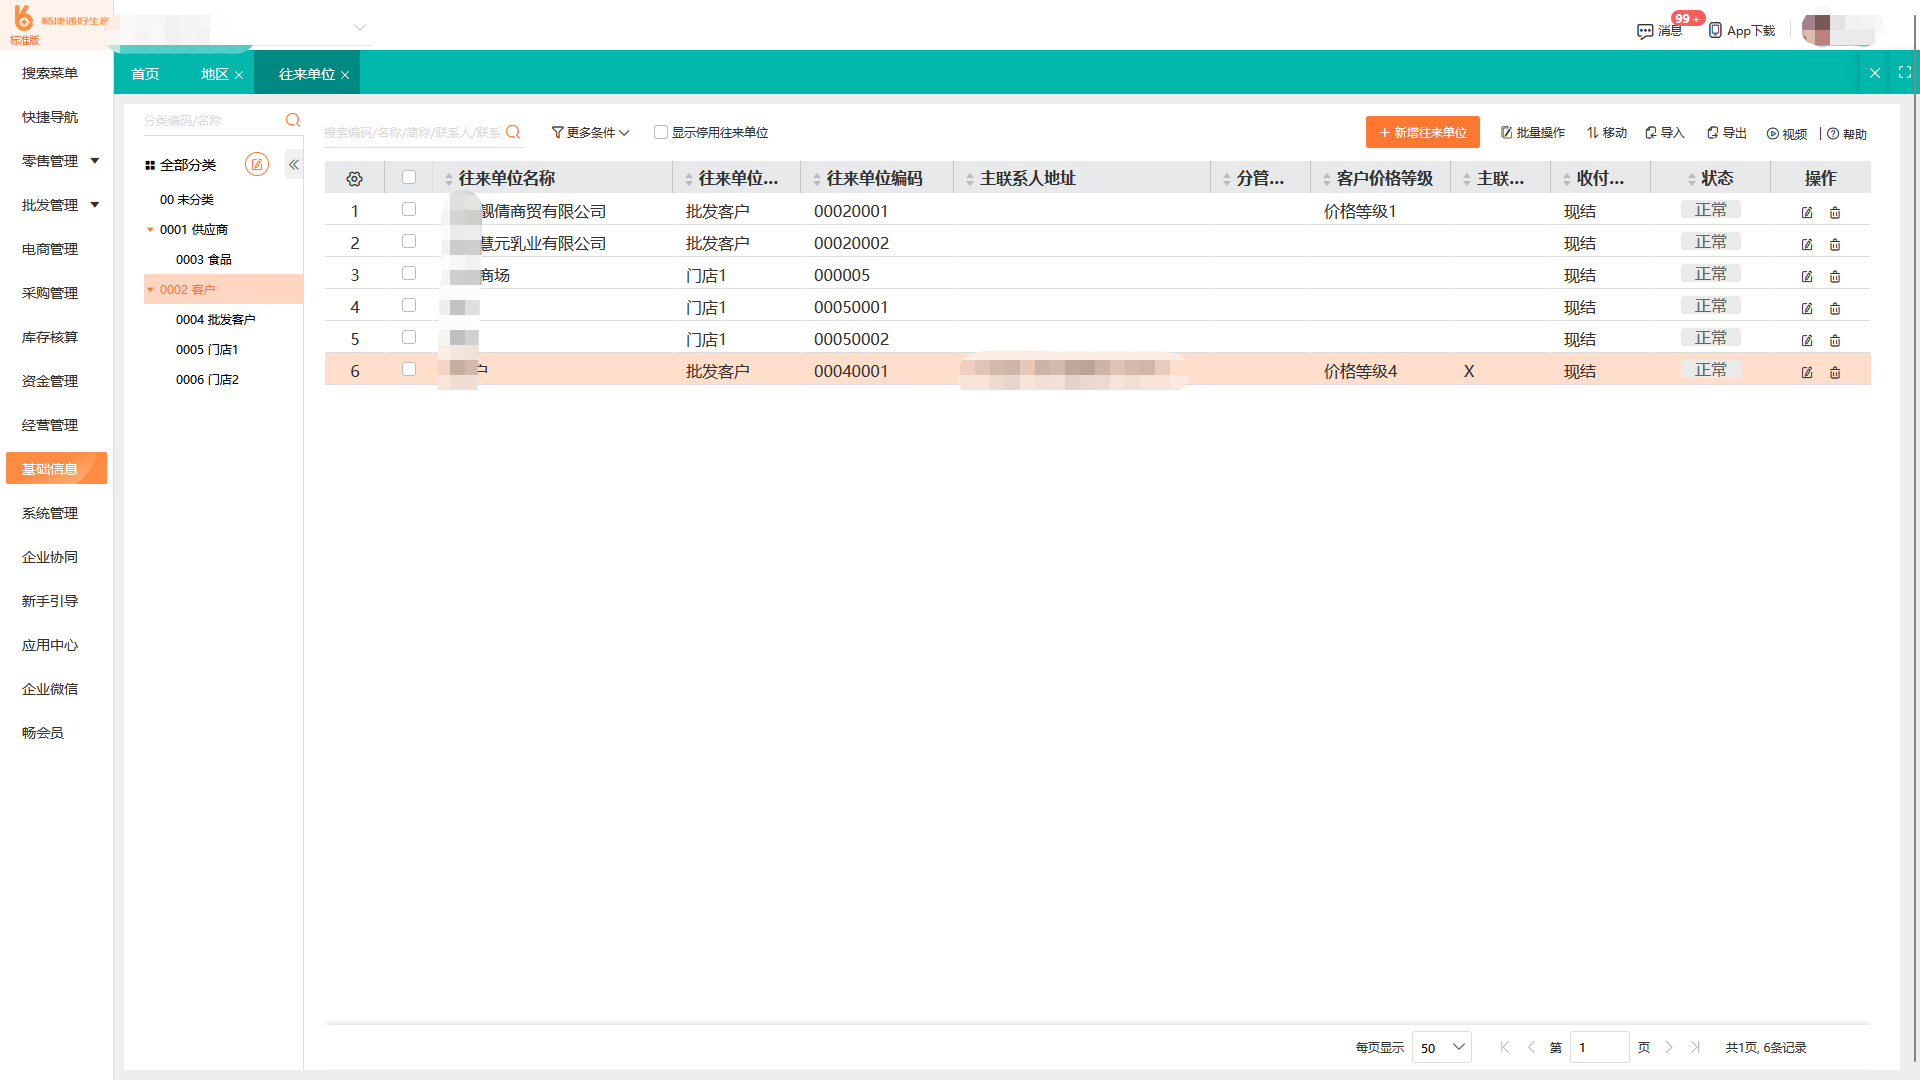Expand page size 50 dropdown

(x=1439, y=1046)
